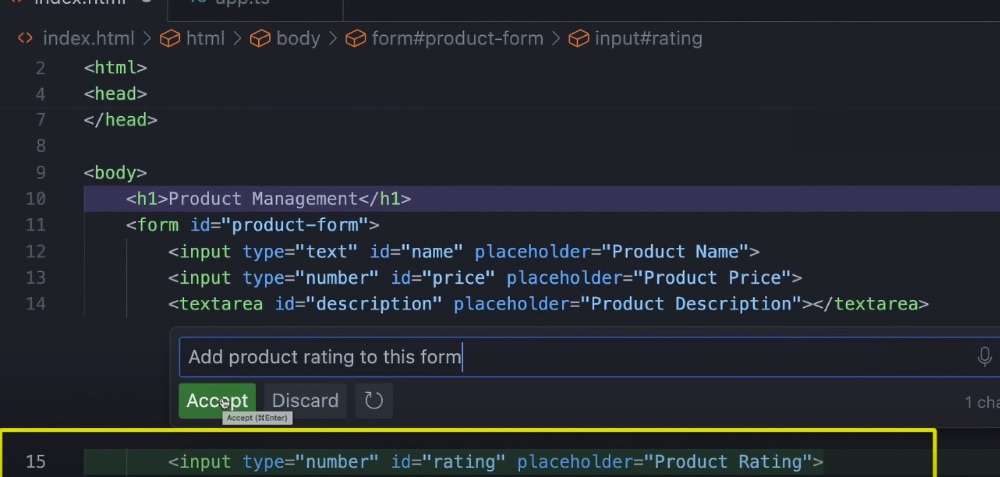
Task: Click the change count label in chat
Action: click(982, 402)
